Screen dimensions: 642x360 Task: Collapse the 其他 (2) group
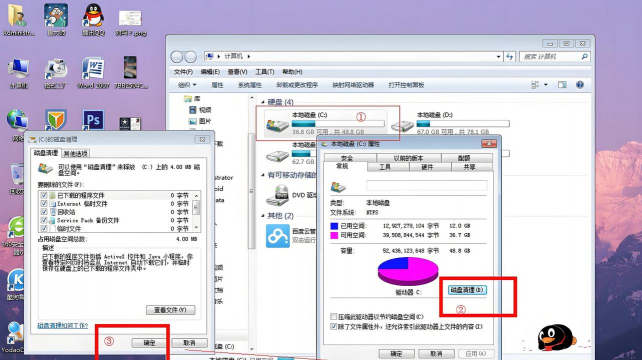pos(263,216)
